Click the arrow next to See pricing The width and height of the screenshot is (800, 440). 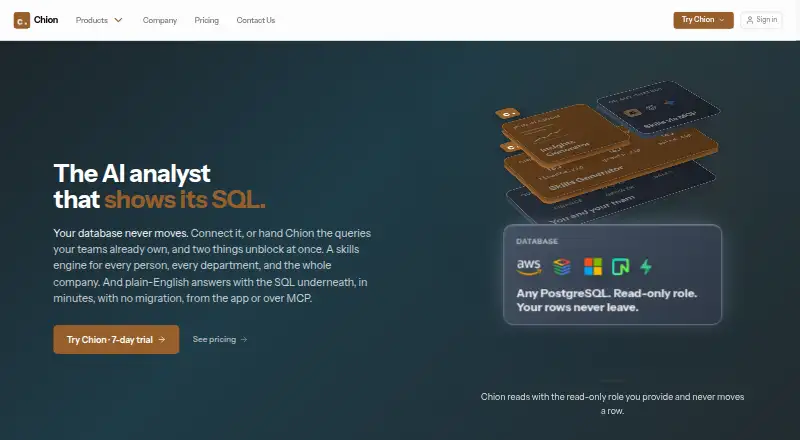pos(243,339)
